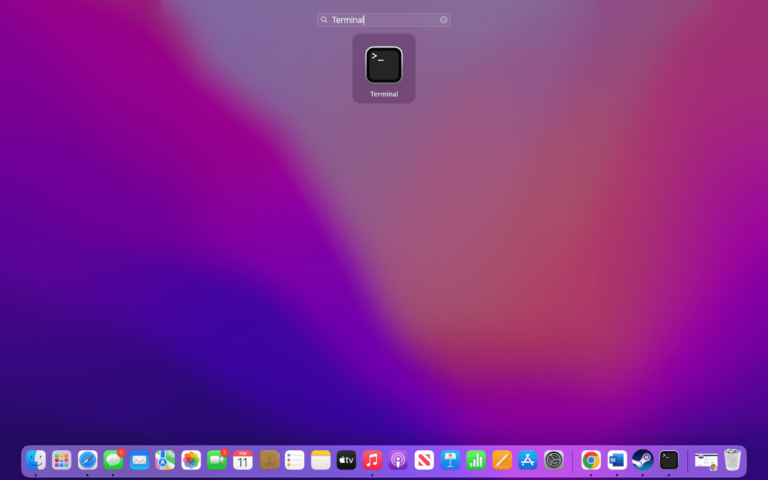Launch Maps from the Dock
The height and width of the screenshot is (480, 768).
tap(165, 460)
